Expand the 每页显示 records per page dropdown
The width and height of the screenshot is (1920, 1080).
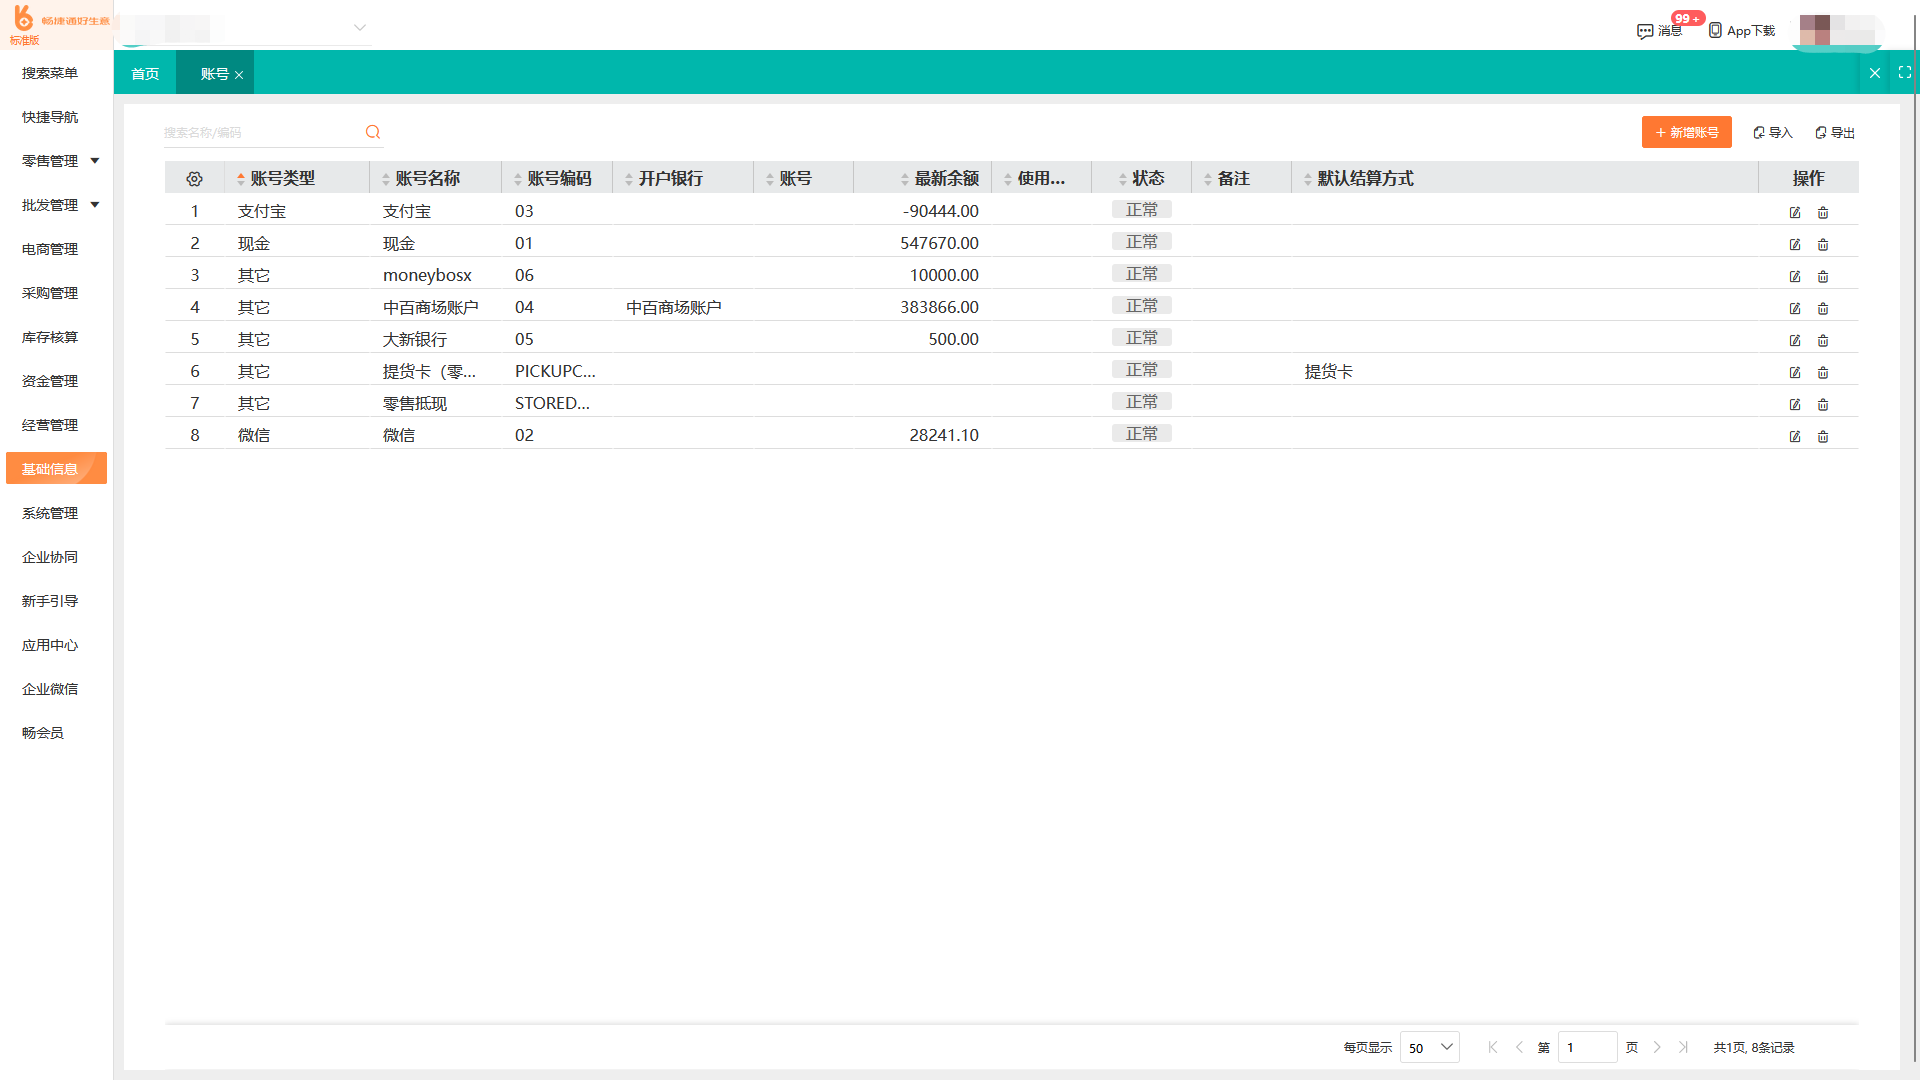[1428, 1047]
